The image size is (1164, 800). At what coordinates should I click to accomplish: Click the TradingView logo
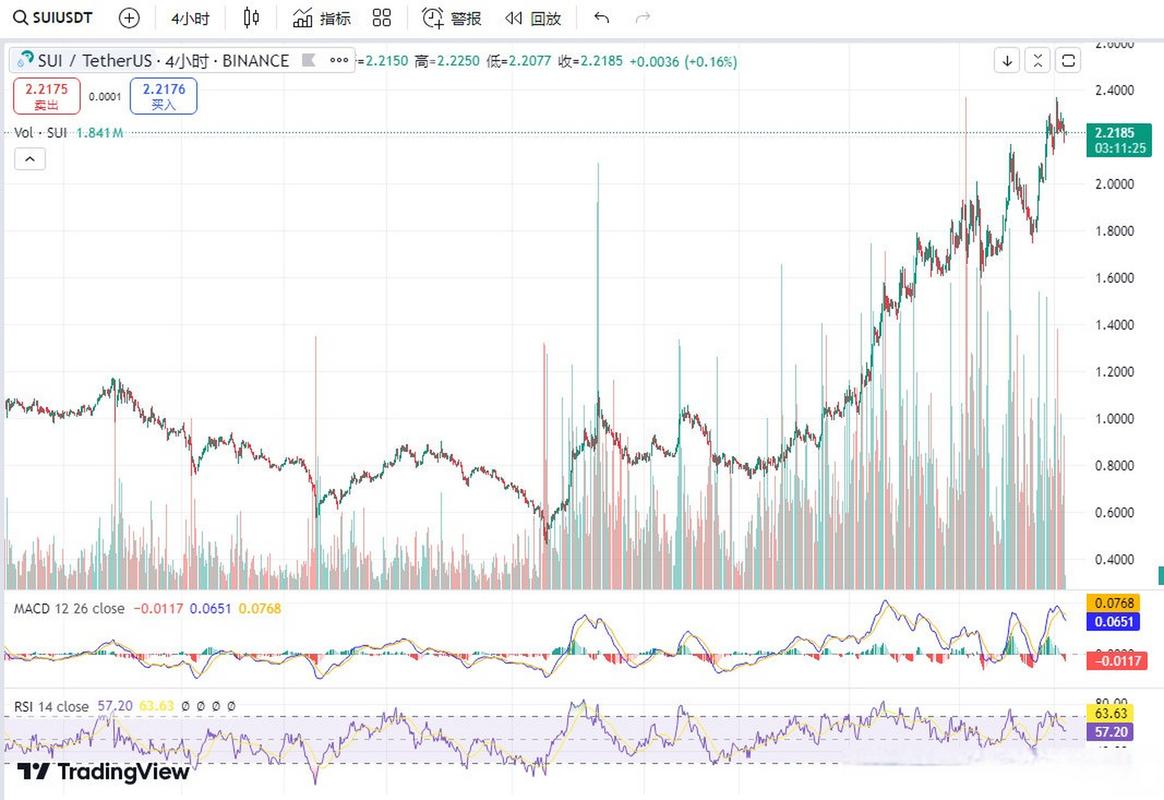coord(103,772)
